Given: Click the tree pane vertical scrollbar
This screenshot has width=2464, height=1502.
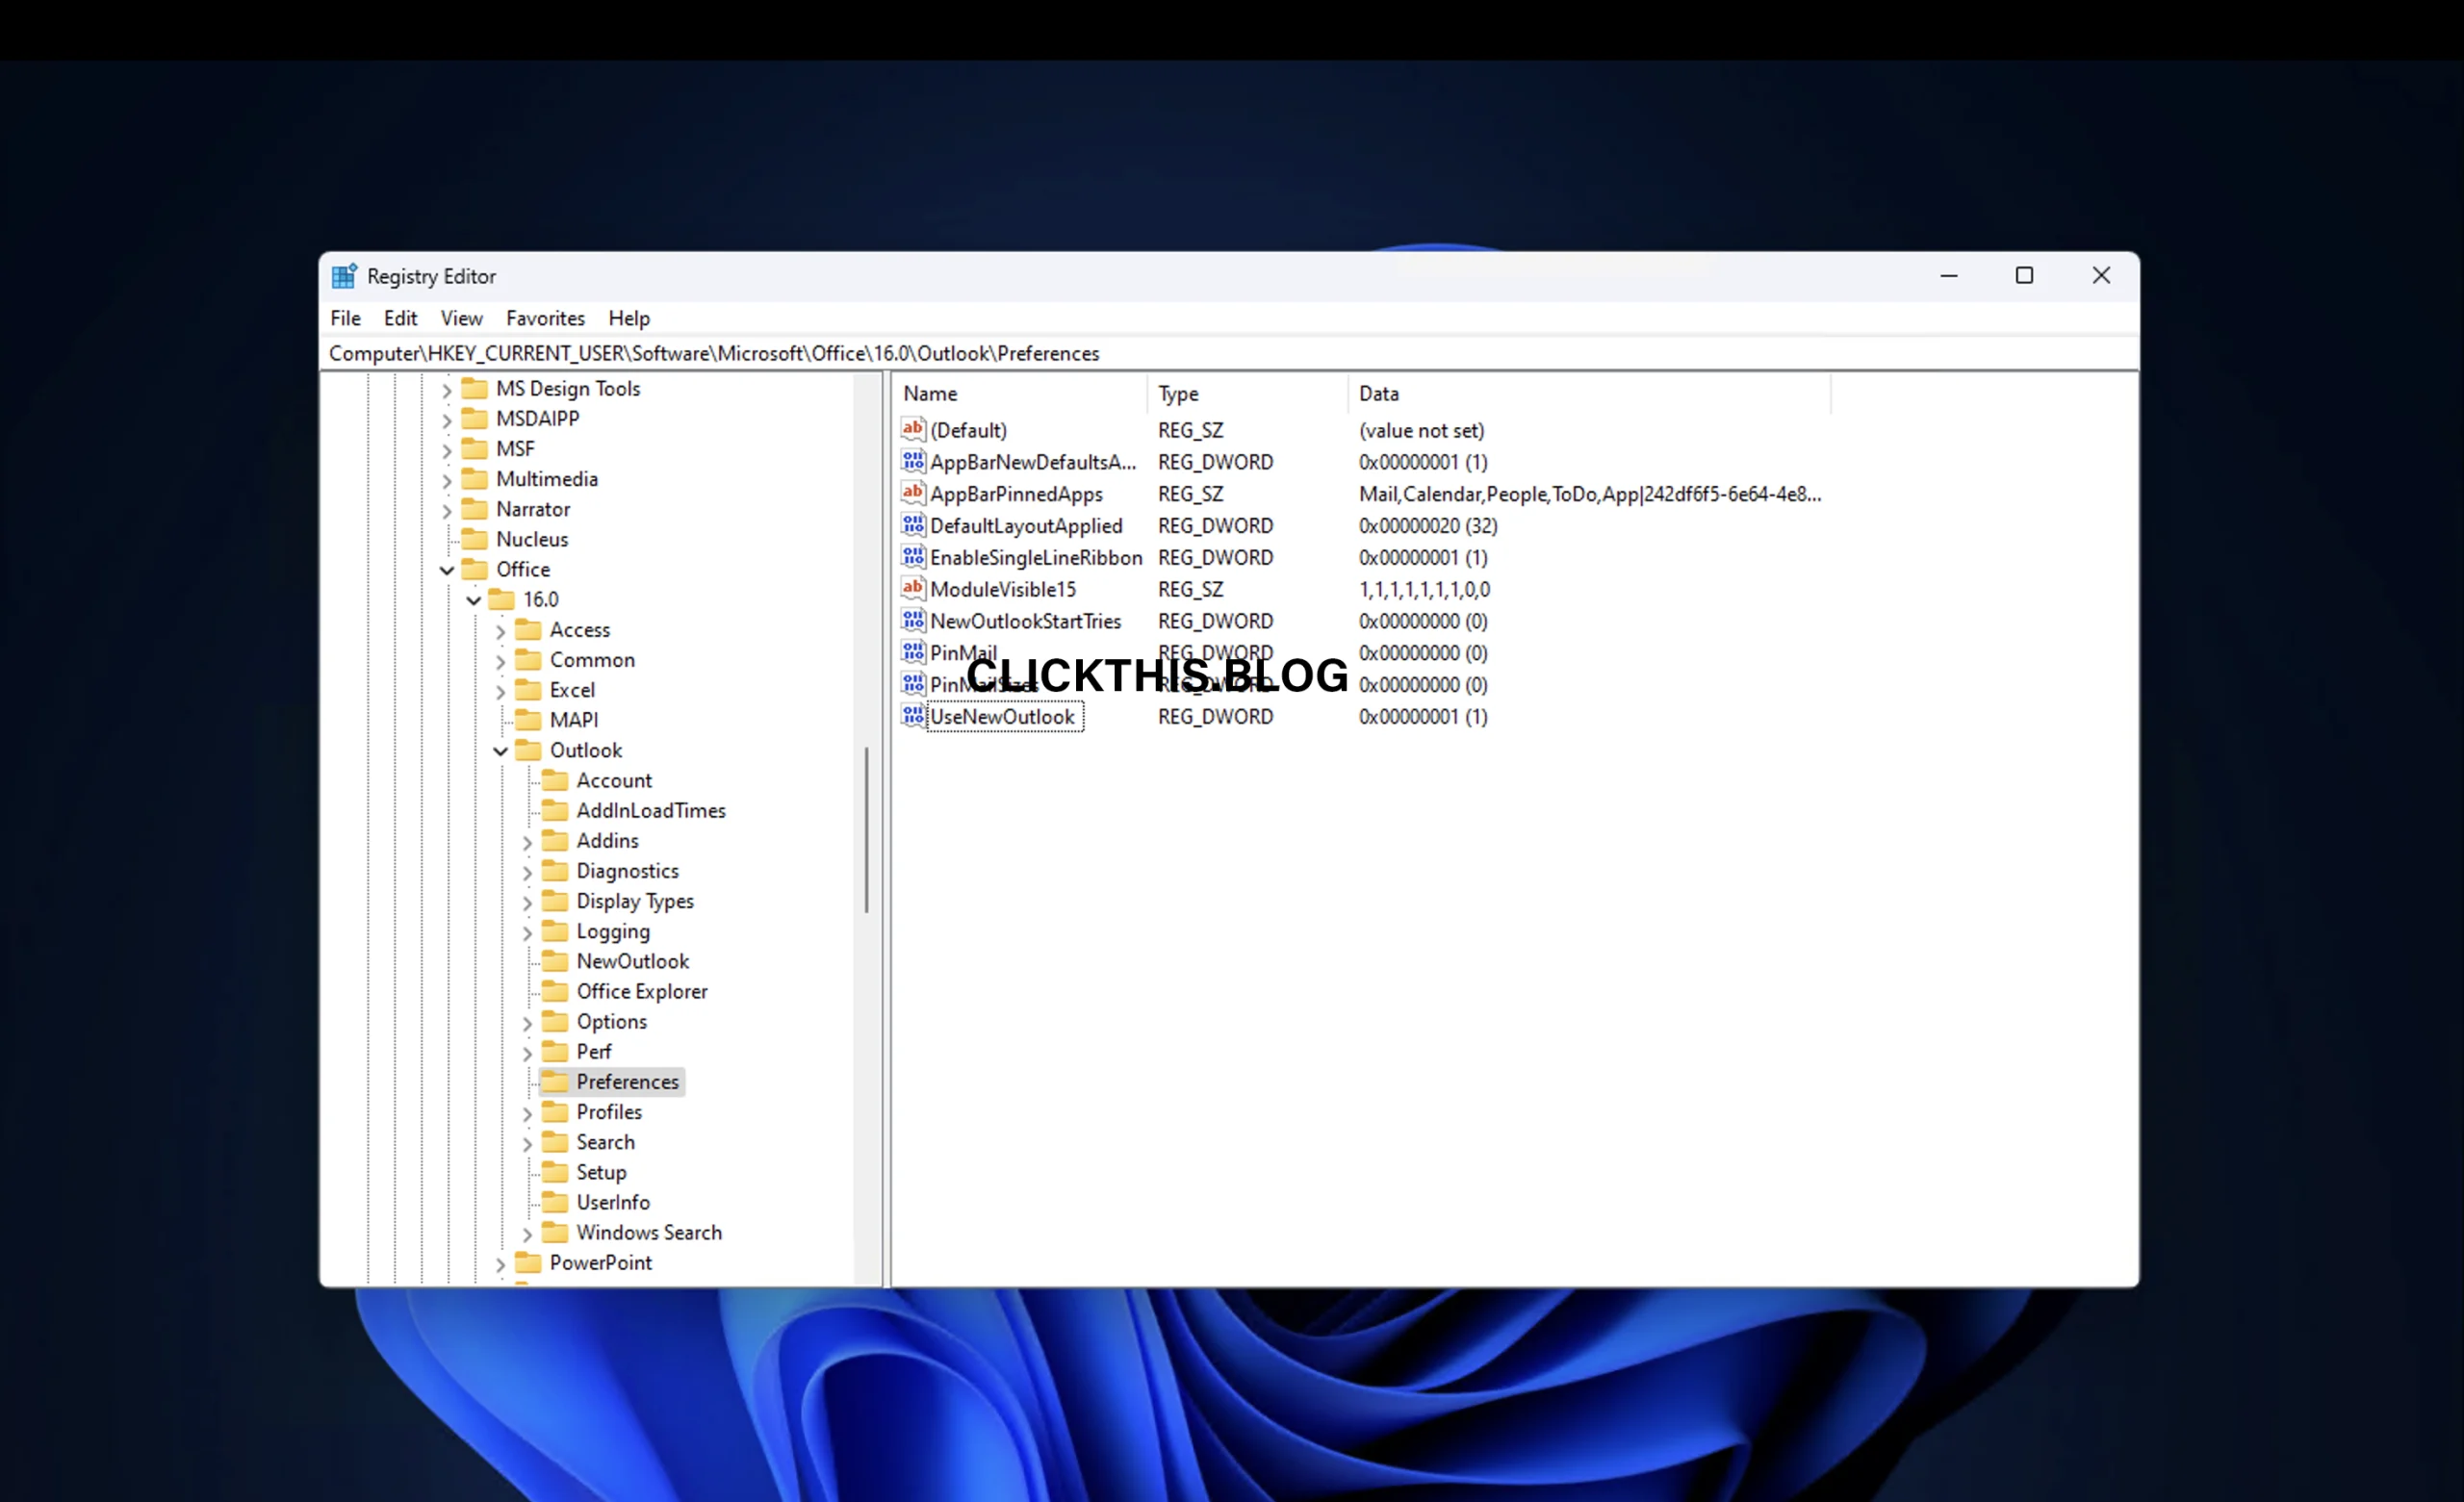Looking at the screenshot, I should 867,830.
